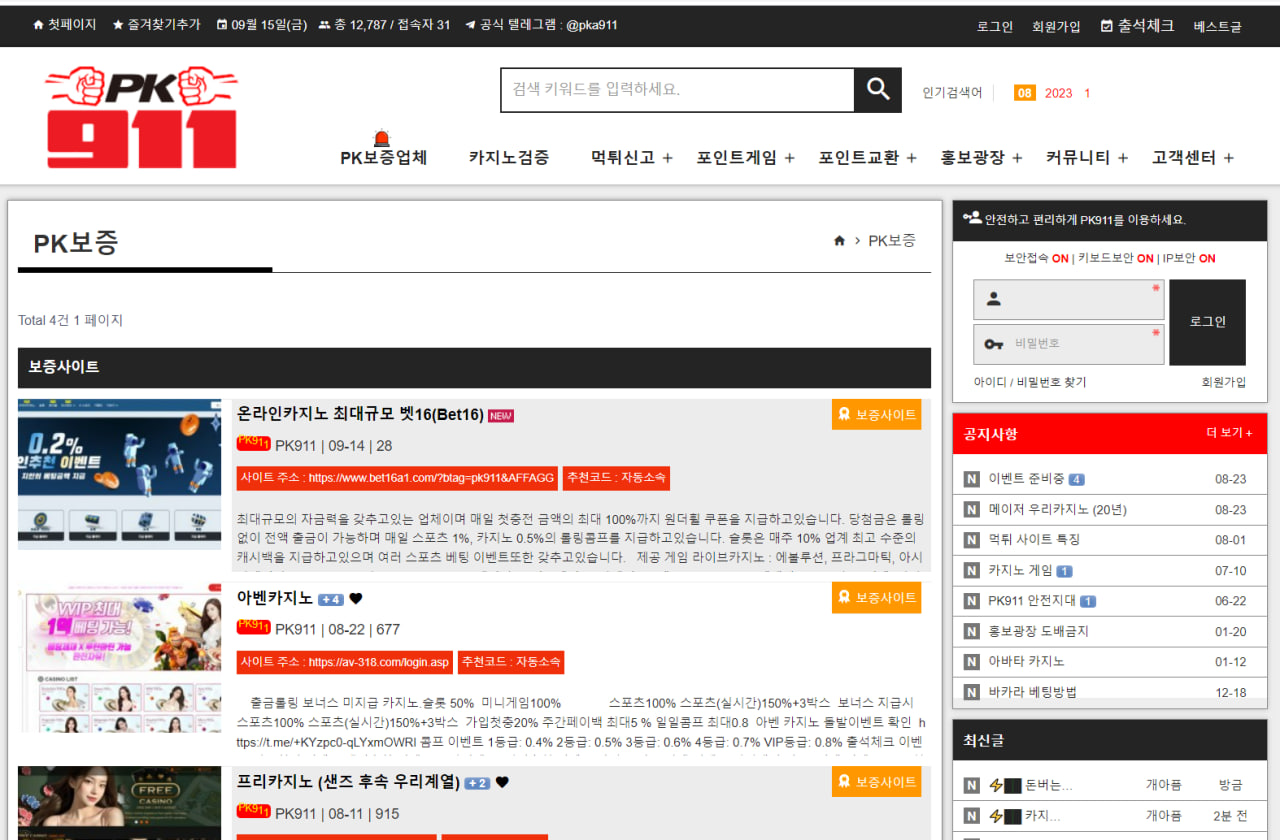Click the search keyword input field
This screenshot has height=840, width=1280.
pos(677,90)
